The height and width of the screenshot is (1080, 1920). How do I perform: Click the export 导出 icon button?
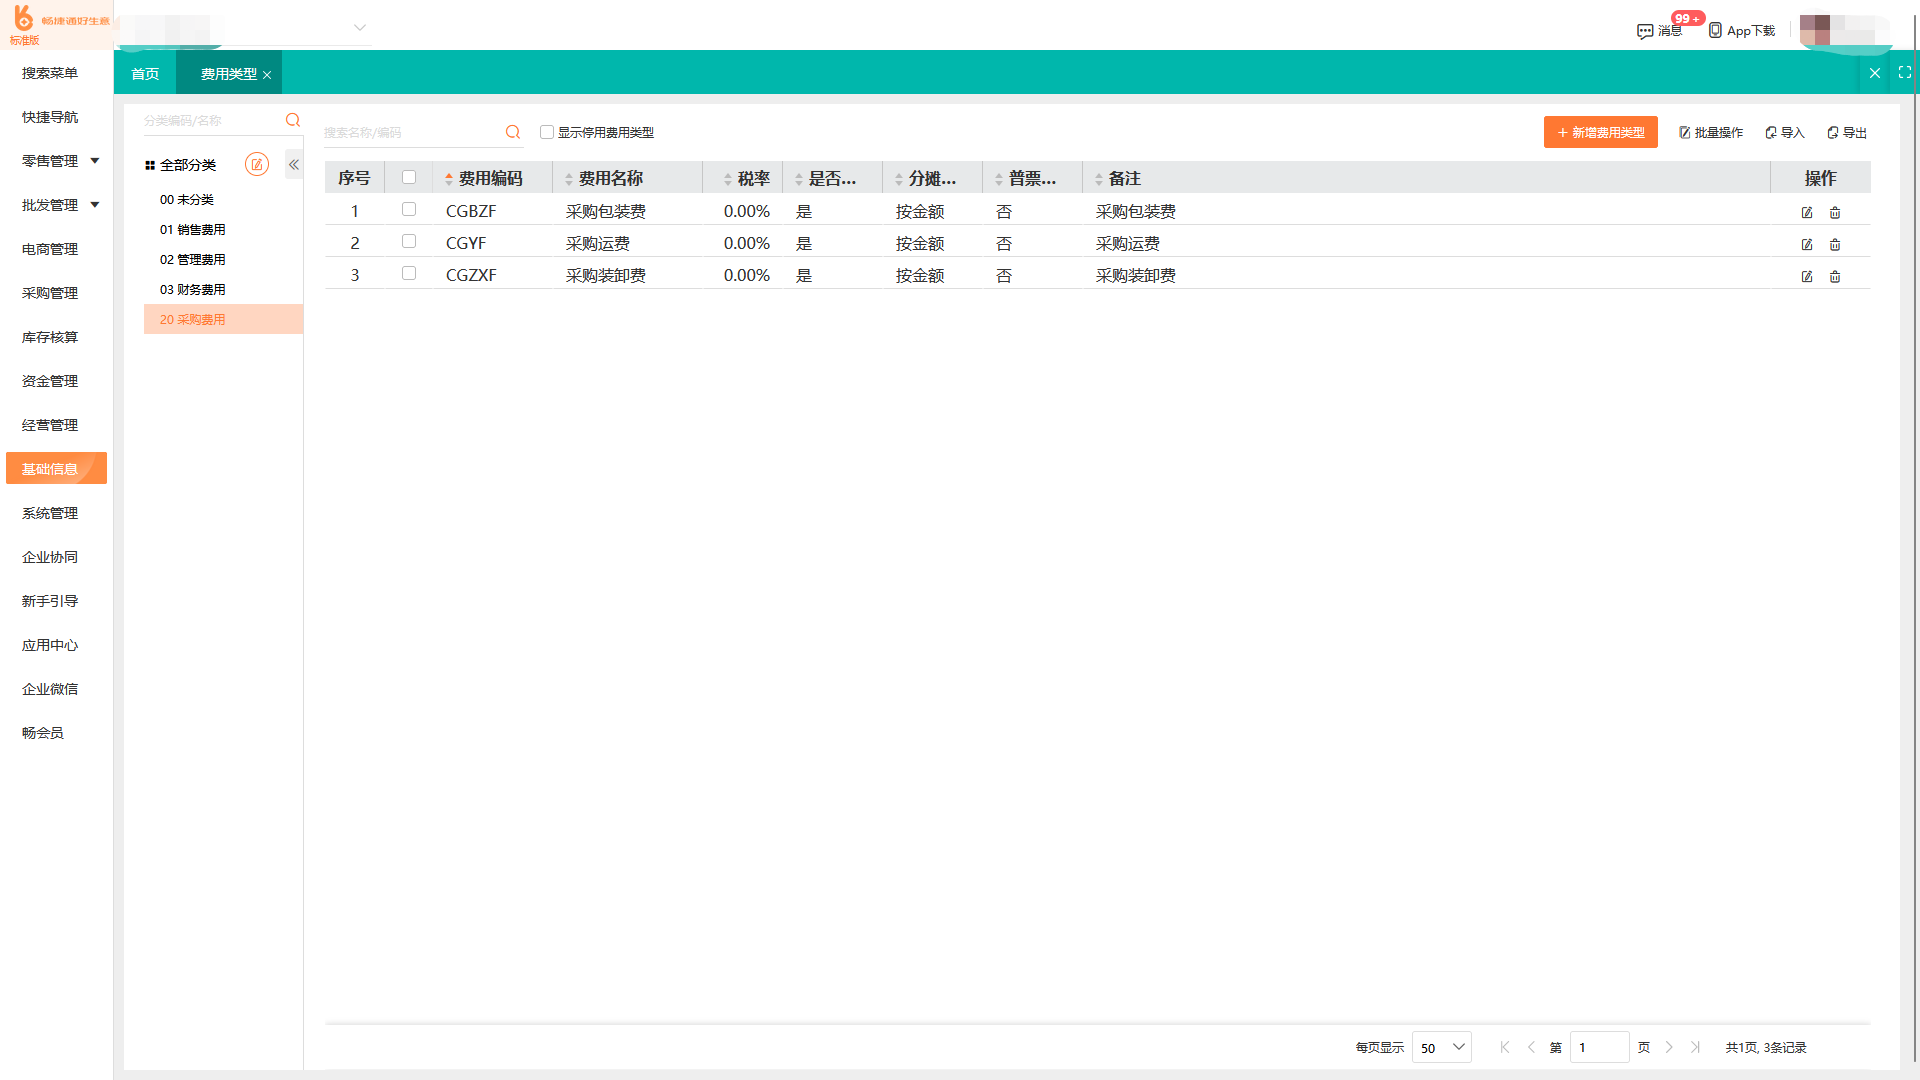pos(1846,131)
